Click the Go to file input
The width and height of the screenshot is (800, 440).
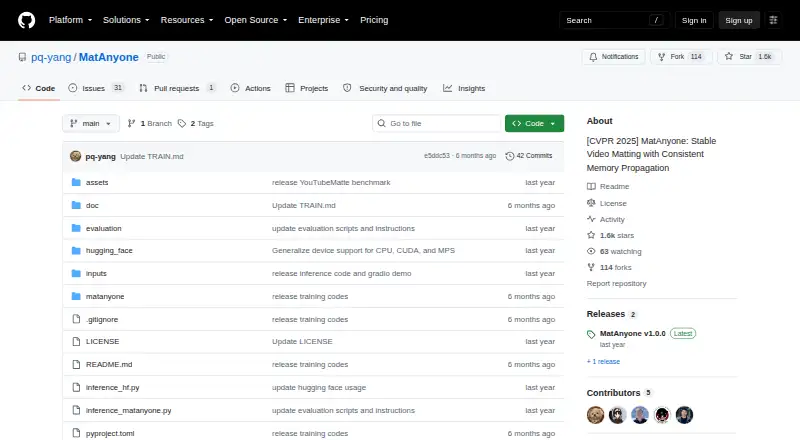[437, 124]
